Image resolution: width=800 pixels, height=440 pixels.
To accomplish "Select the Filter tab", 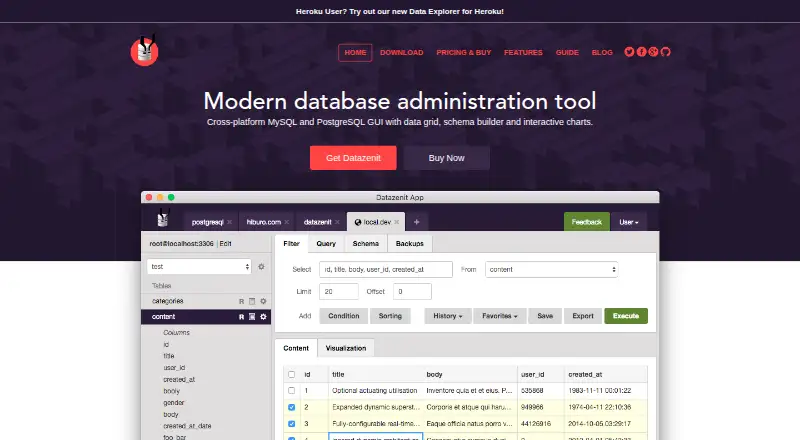I will (291, 243).
